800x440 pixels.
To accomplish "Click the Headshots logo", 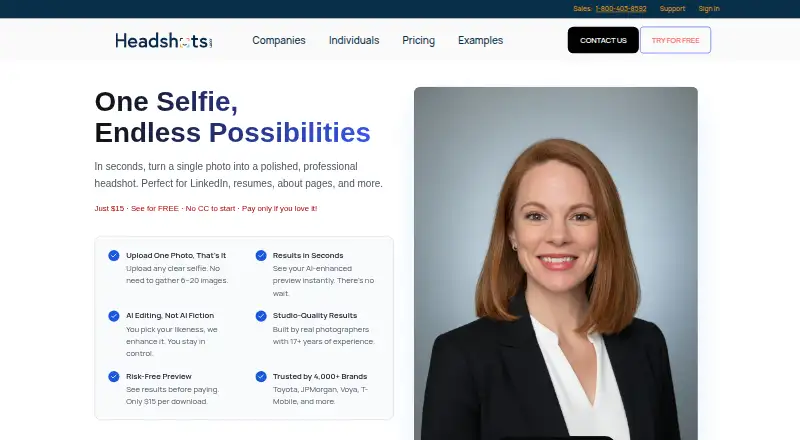I will pos(163,40).
